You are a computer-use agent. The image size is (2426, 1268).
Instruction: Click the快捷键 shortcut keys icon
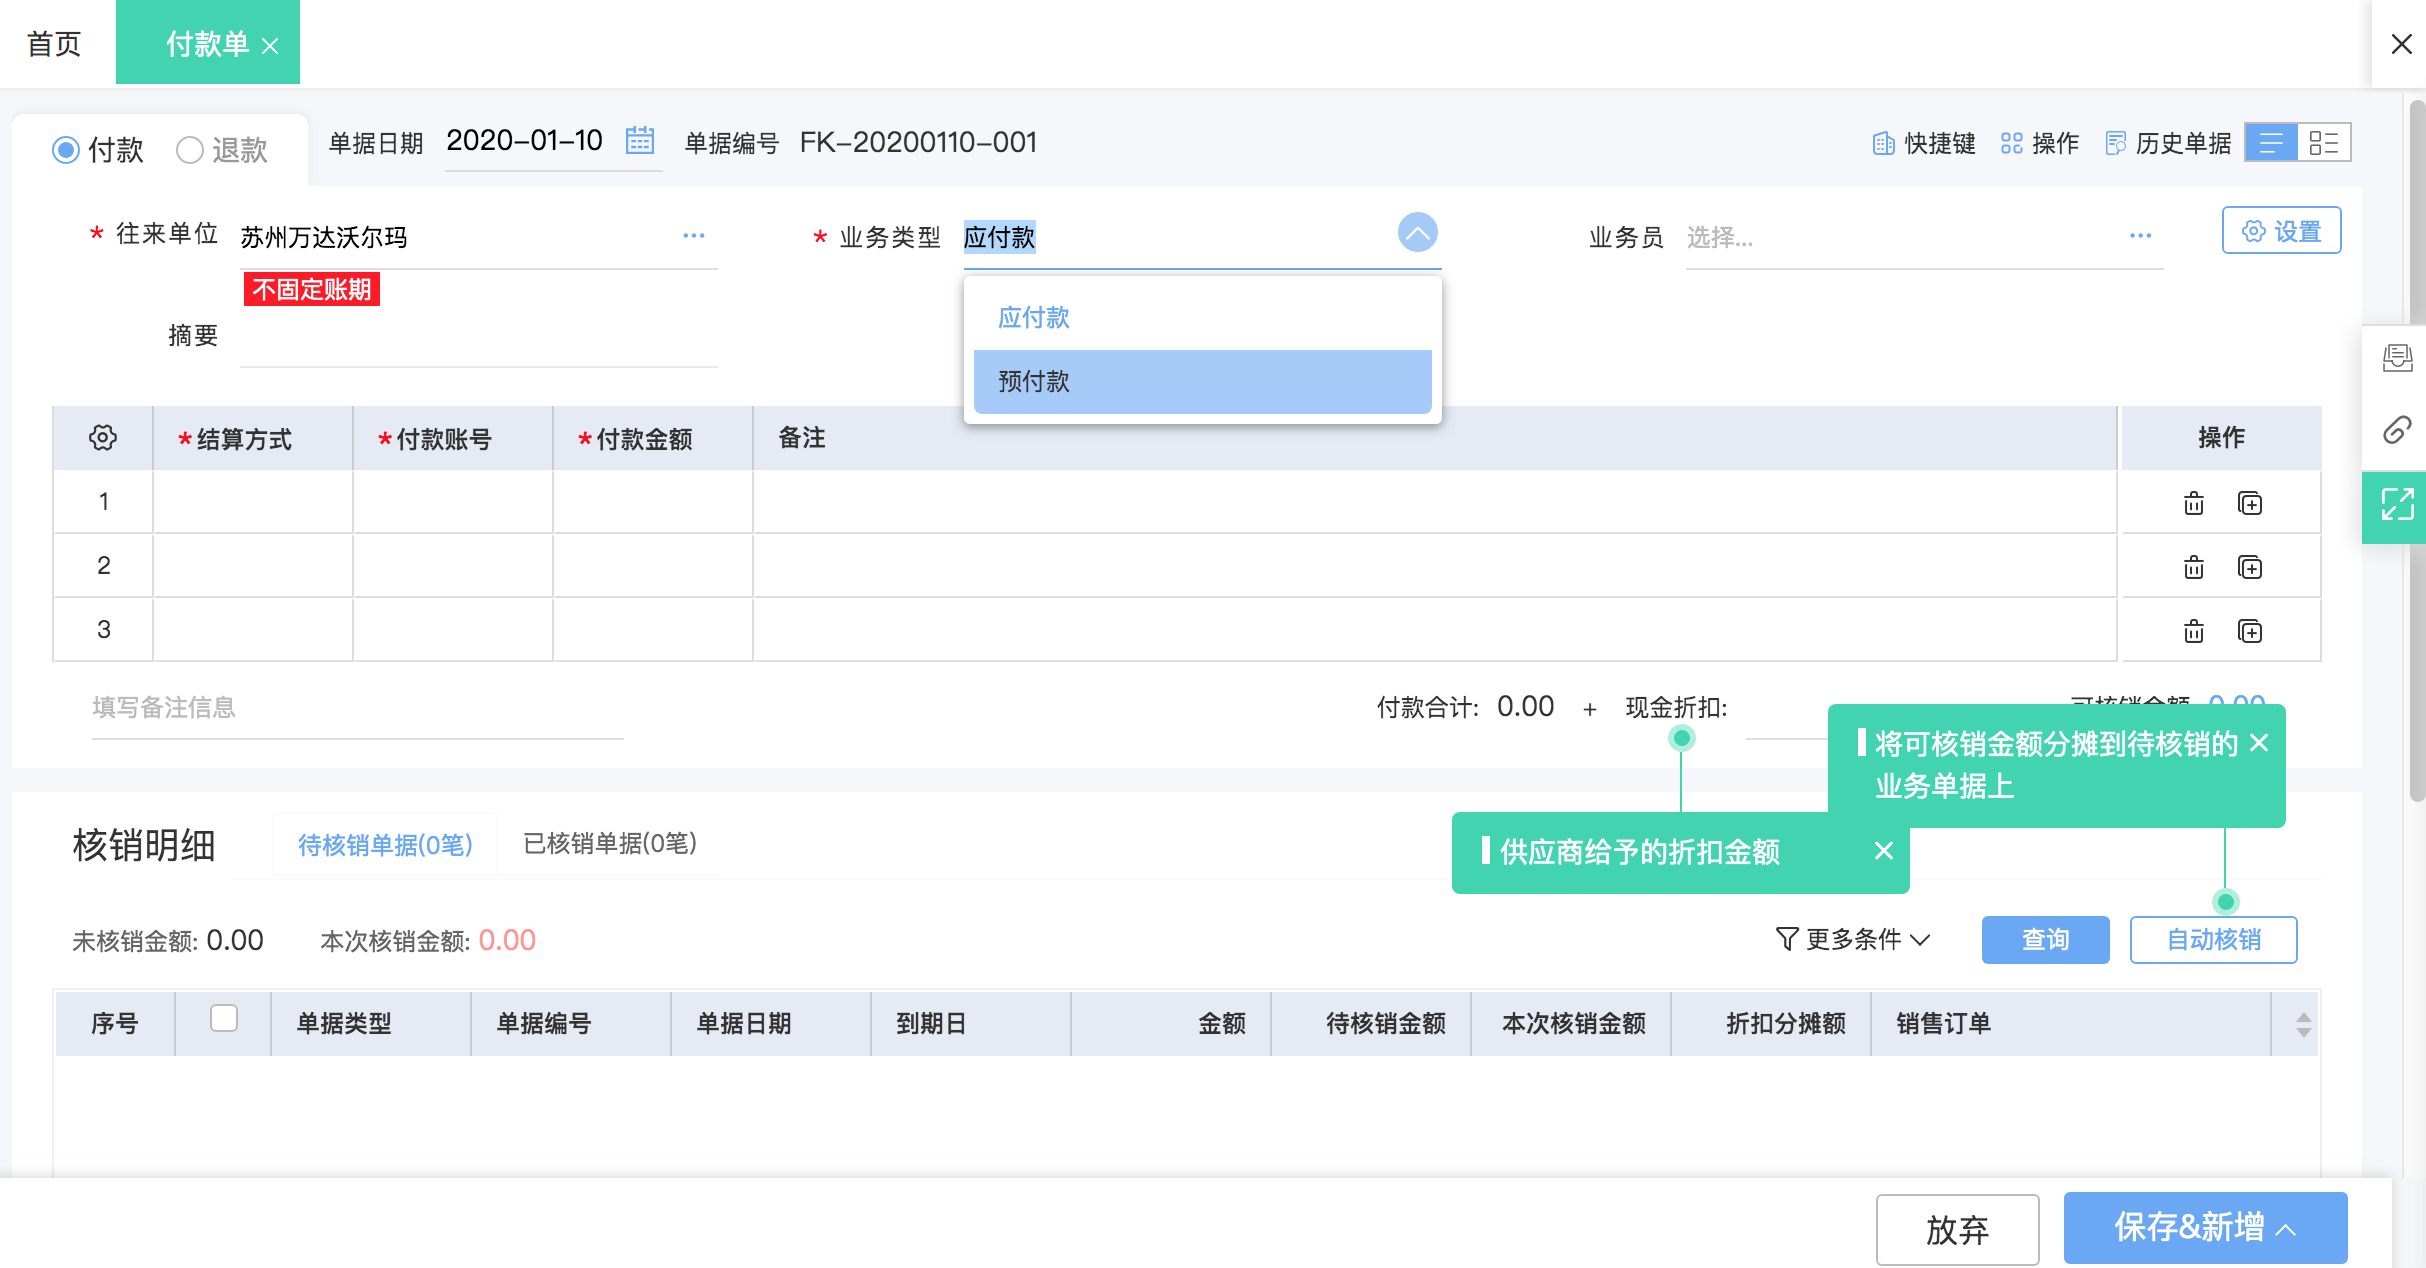pyautogui.click(x=1885, y=143)
